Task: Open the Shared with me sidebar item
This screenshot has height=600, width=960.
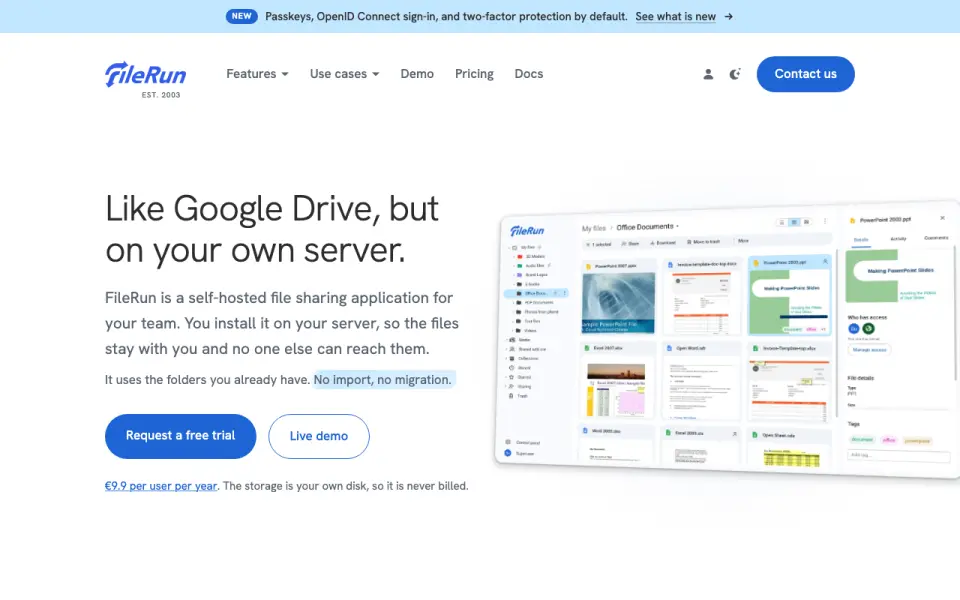Action: [x=528, y=349]
